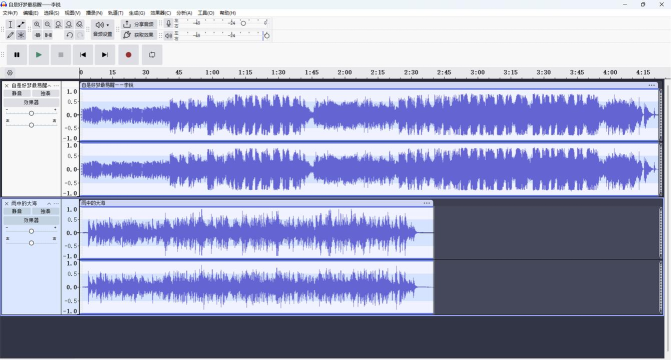
Task: Click top track's pan slider knob
Action: 31,125
